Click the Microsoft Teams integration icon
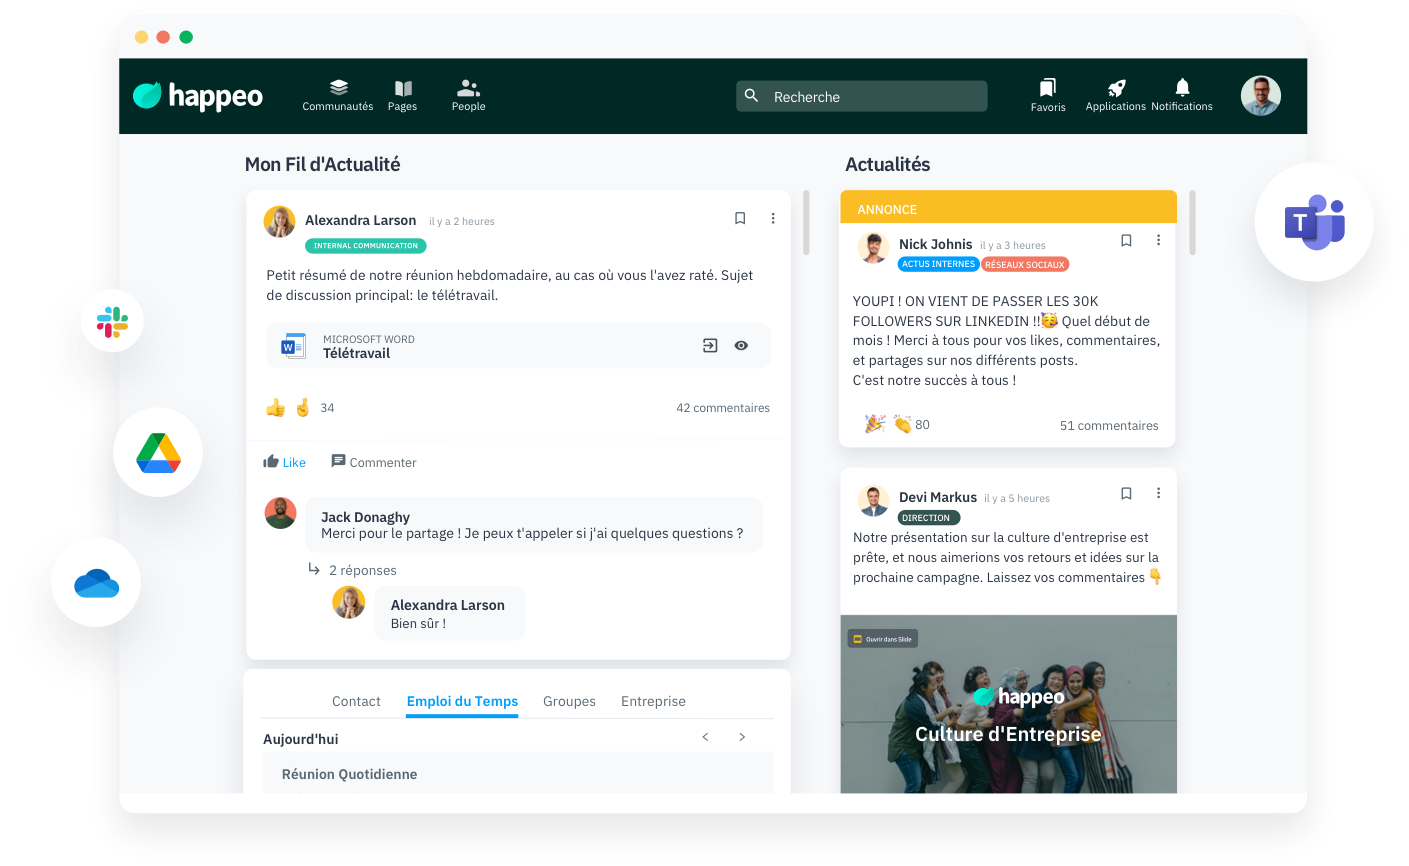Image resolution: width=1409 pixels, height=866 pixels. [1314, 222]
